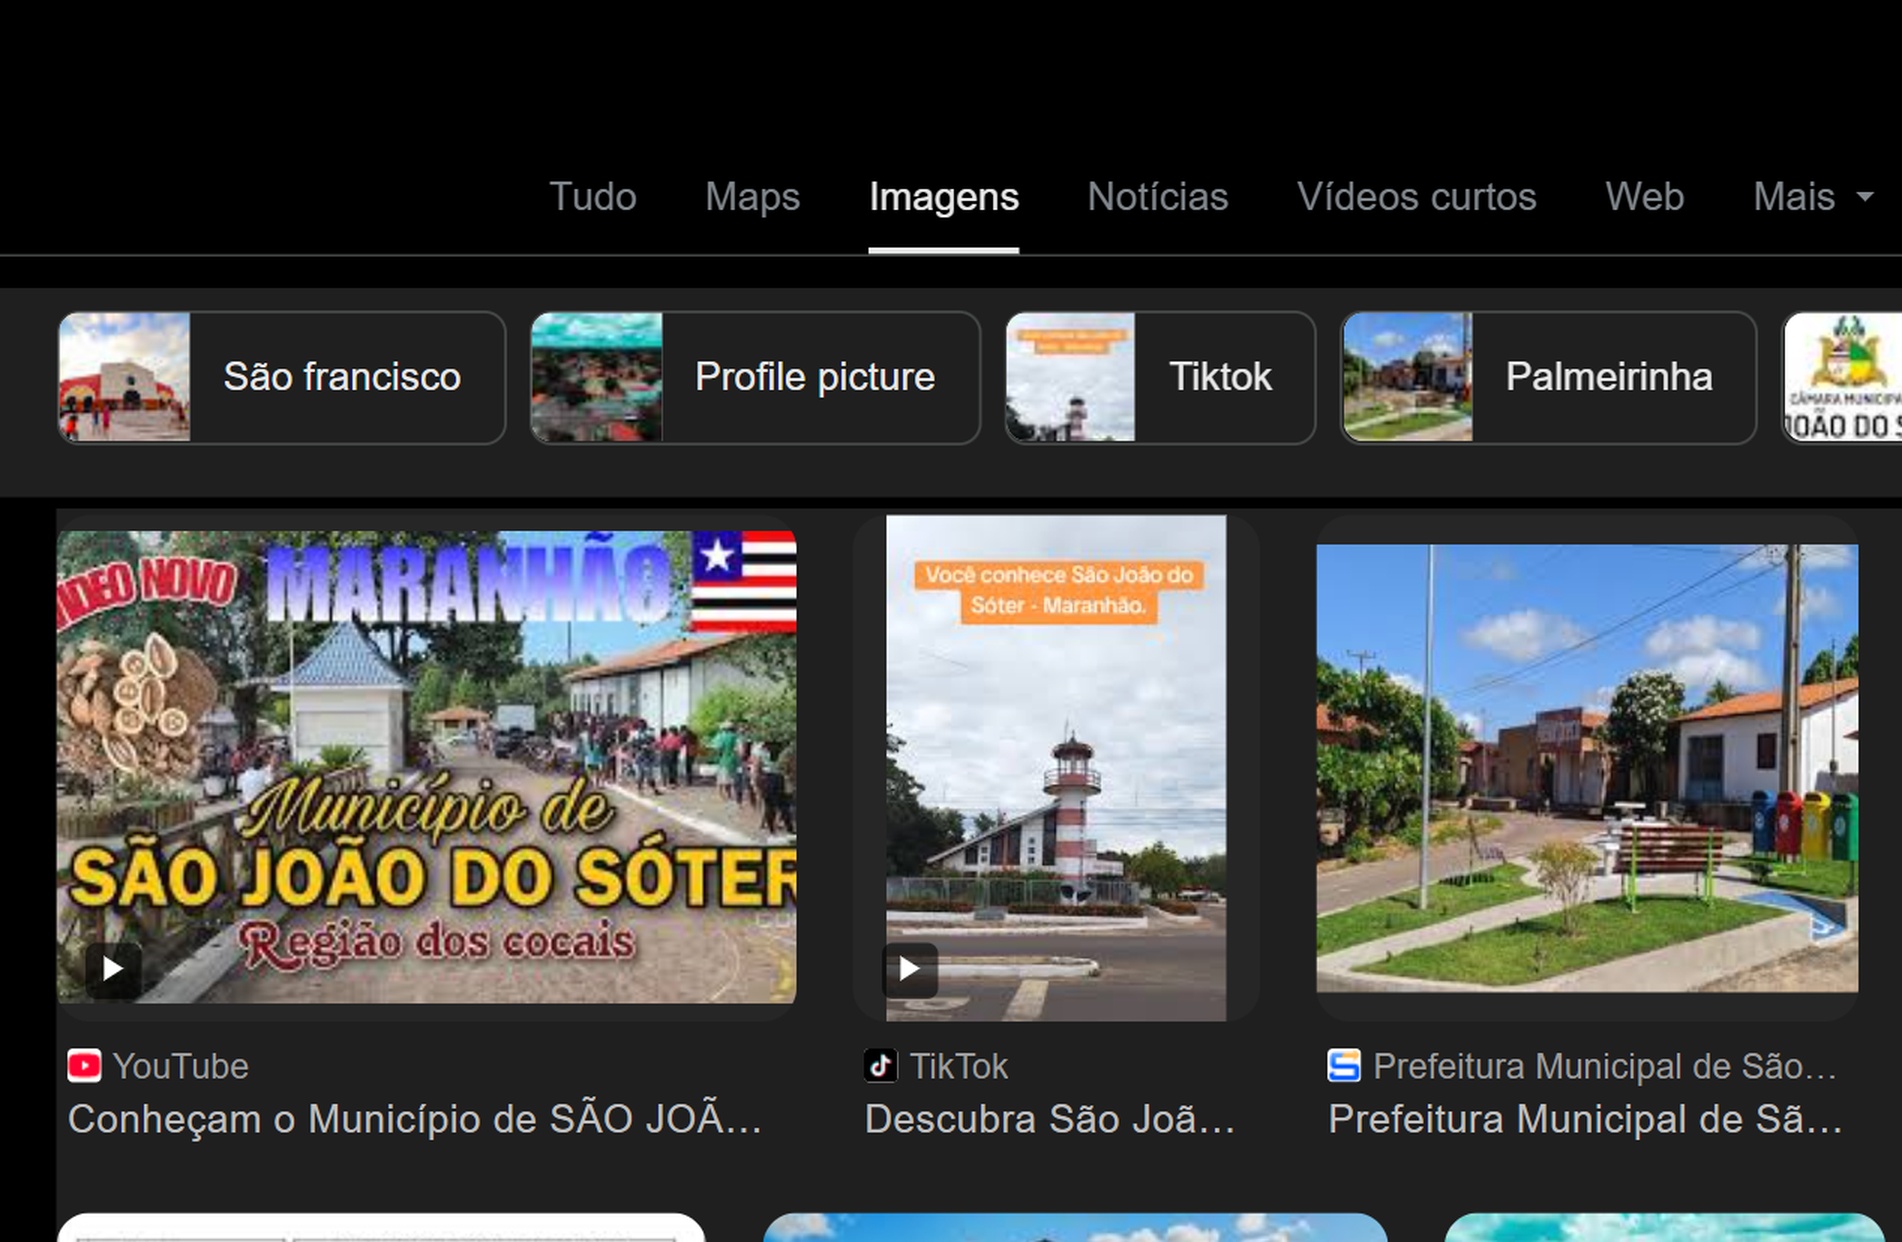Choose the Tiktok suggestion chip
The width and height of the screenshot is (1902, 1242).
(x=1160, y=377)
